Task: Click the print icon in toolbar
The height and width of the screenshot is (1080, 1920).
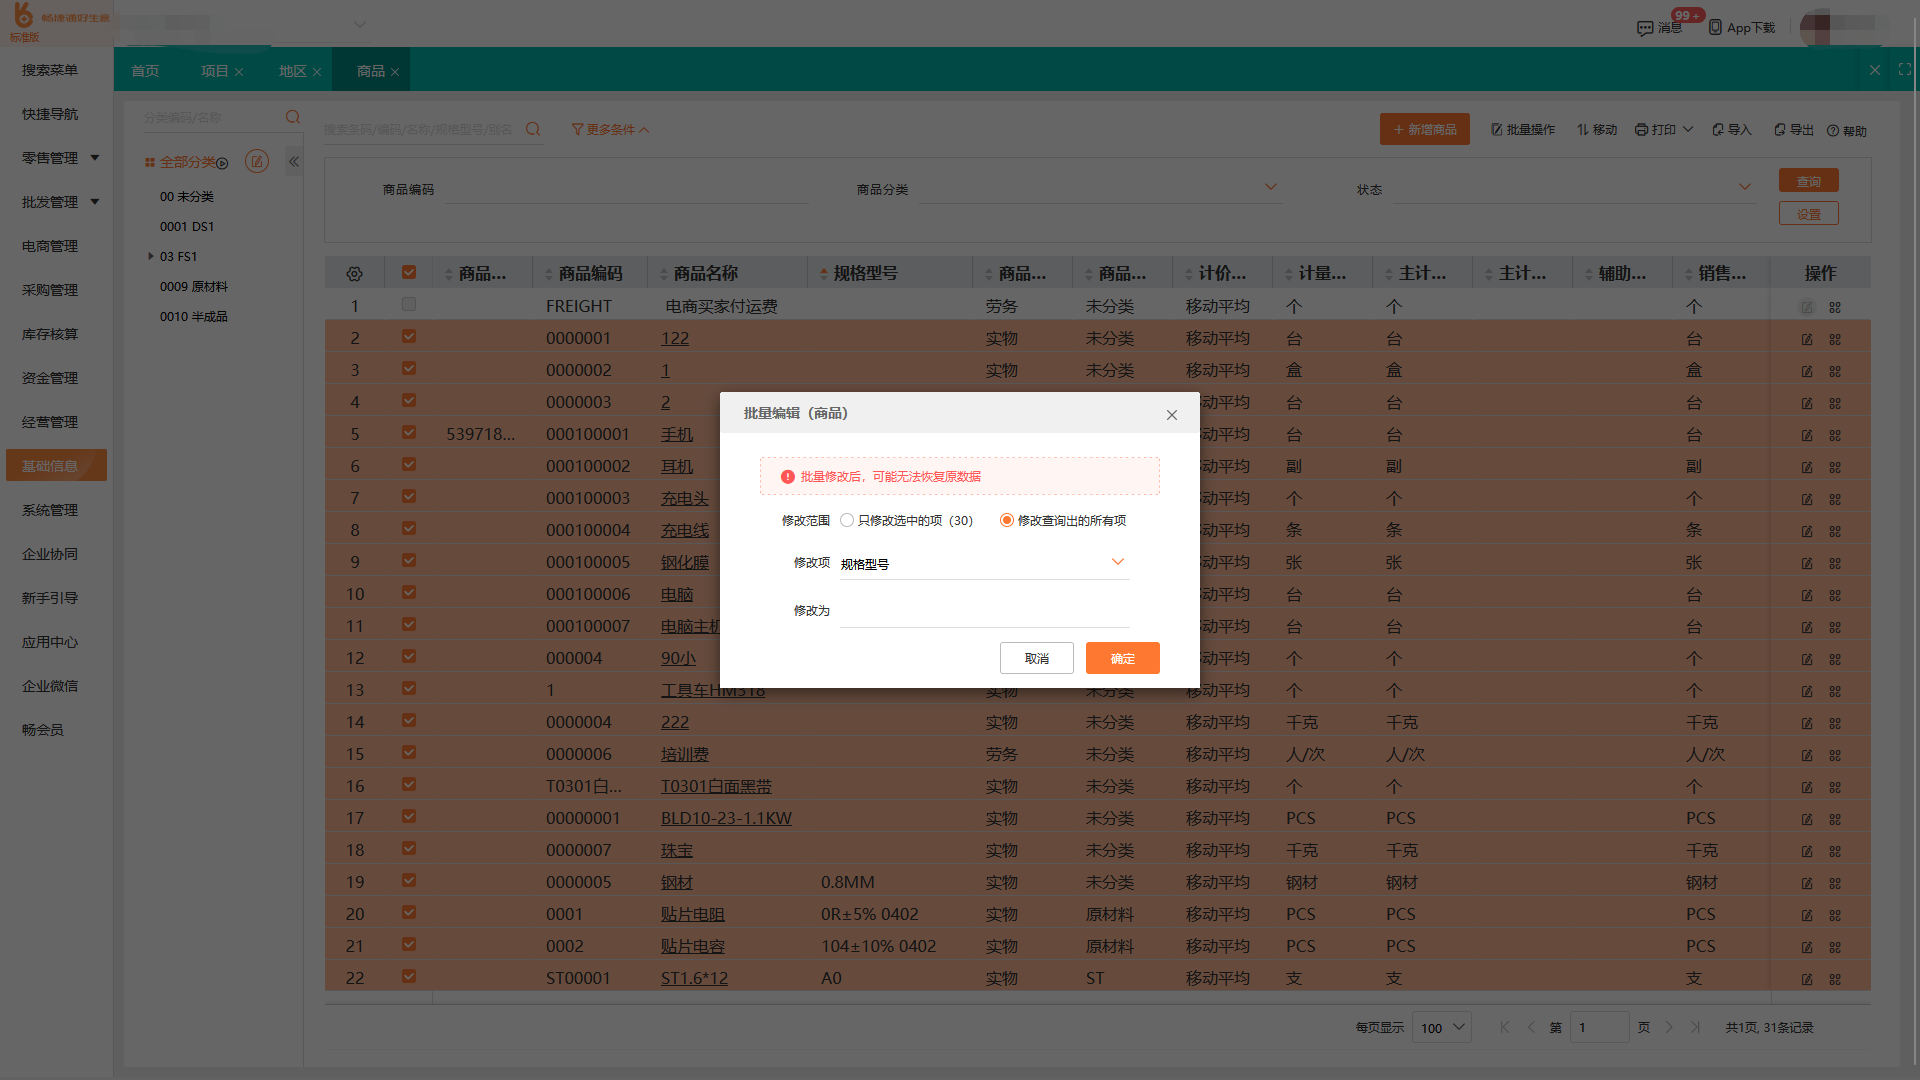Action: [1662, 128]
